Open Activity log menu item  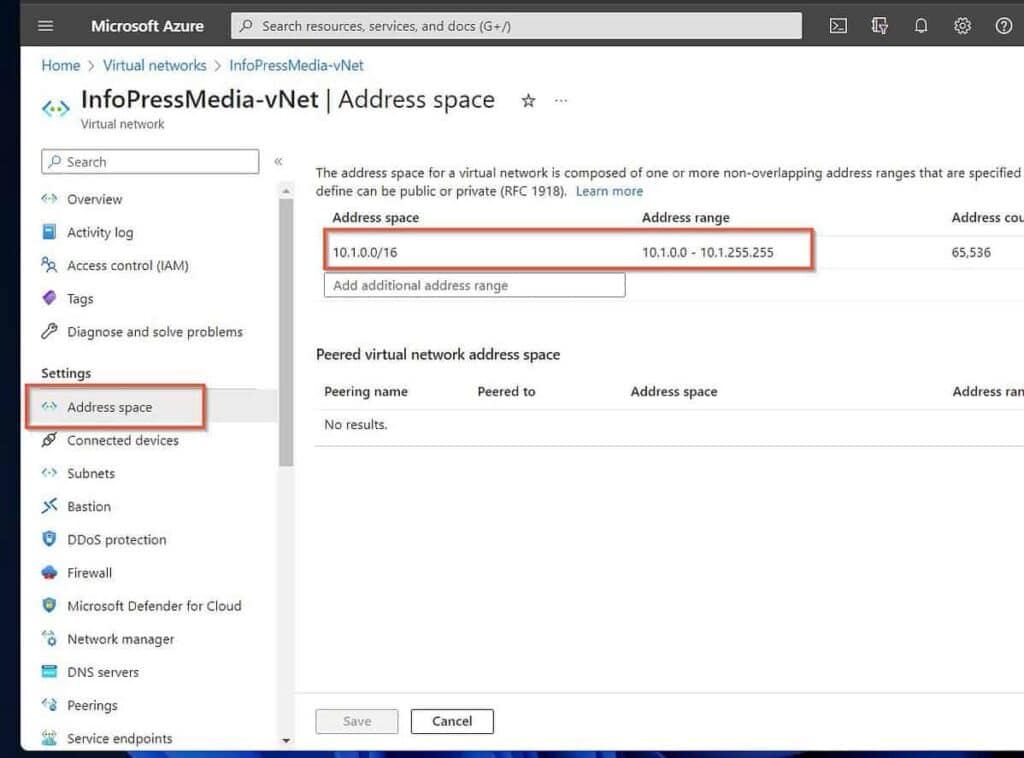pyautogui.click(x=100, y=232)
